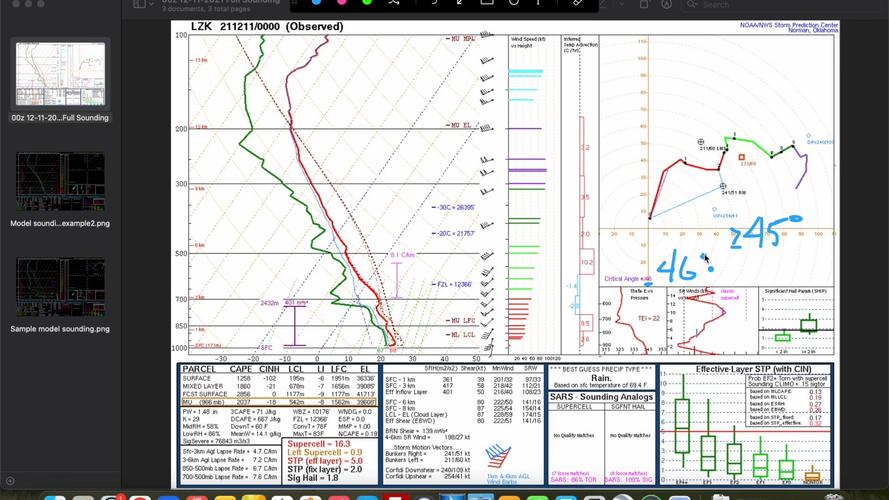Select the green pen color in annotation bar
This screenshot has height=500, width=889.
coord(366,3)
